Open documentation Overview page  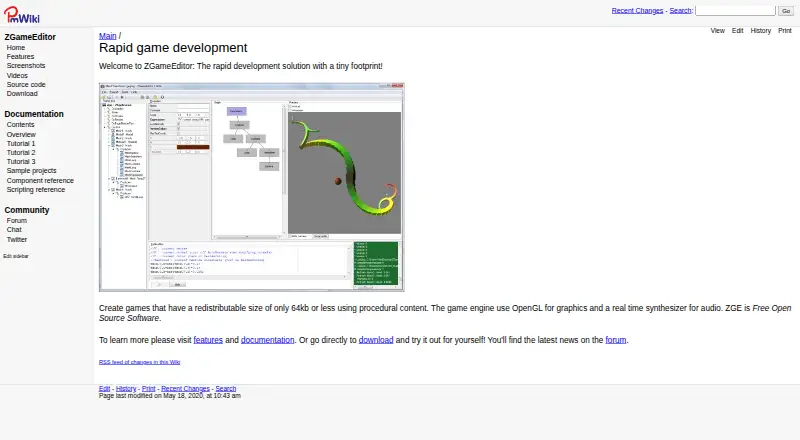coord(21,135)
